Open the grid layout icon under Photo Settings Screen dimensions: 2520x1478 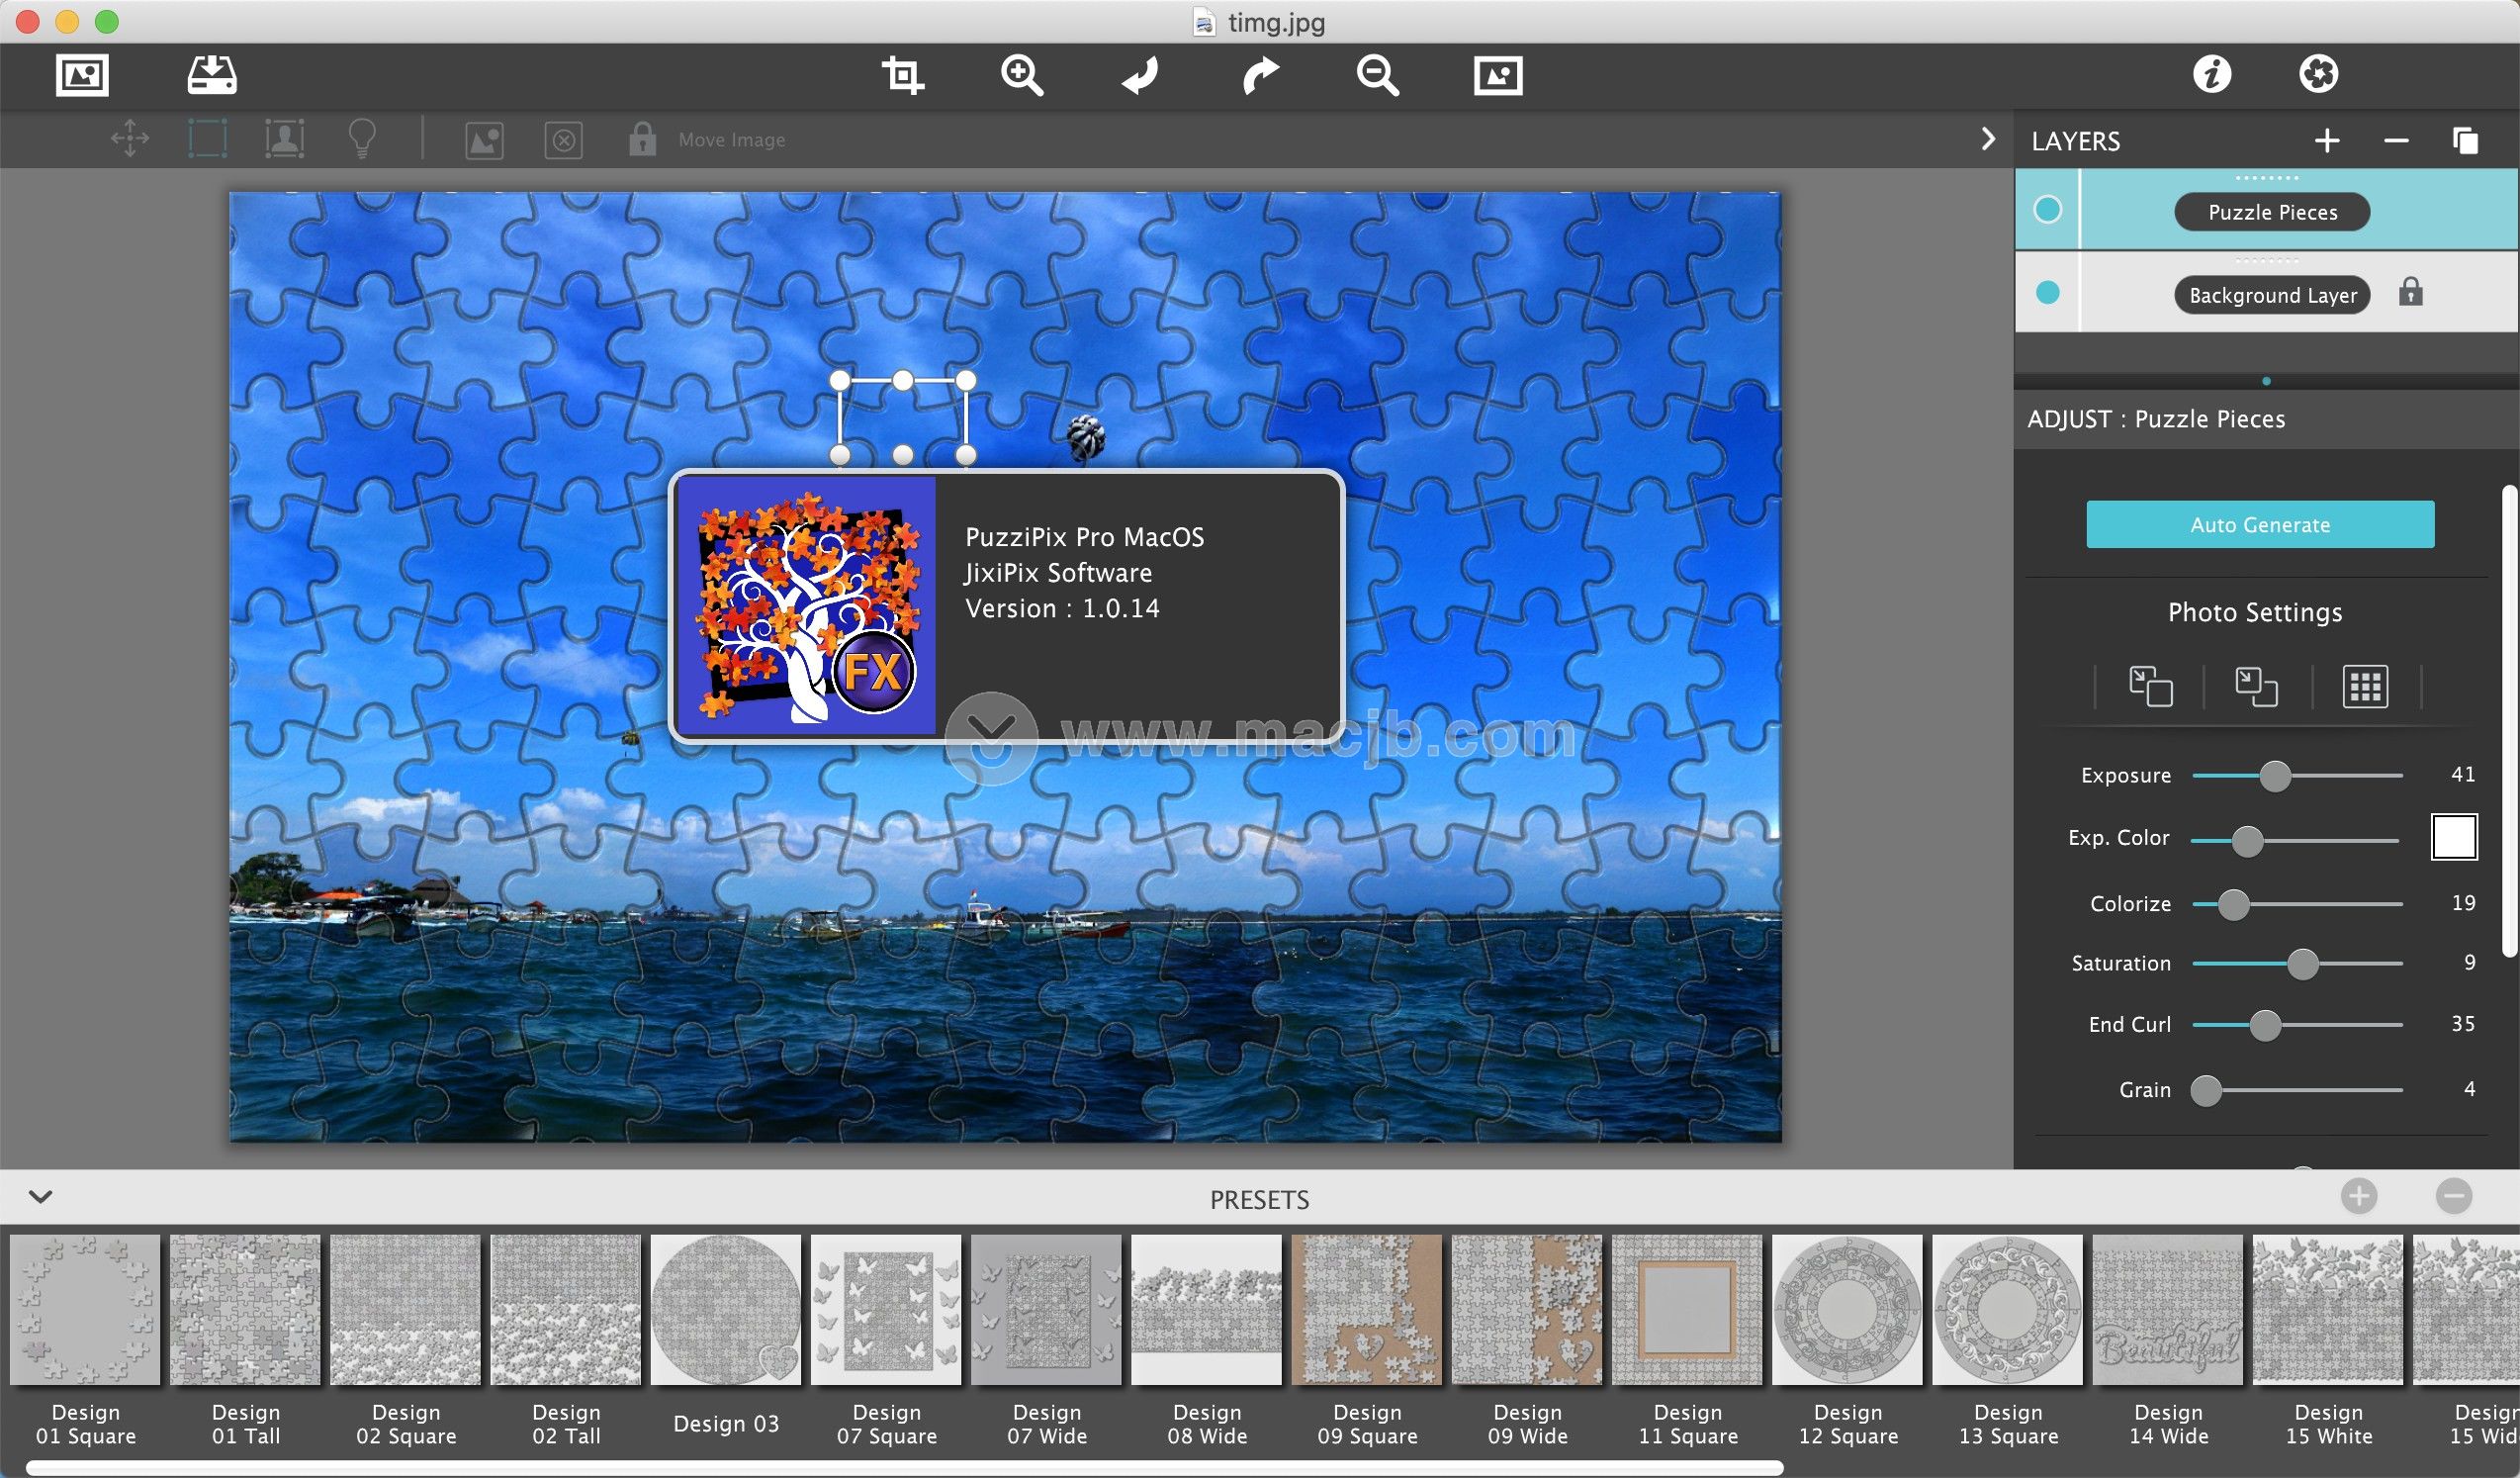point(2367,686)
